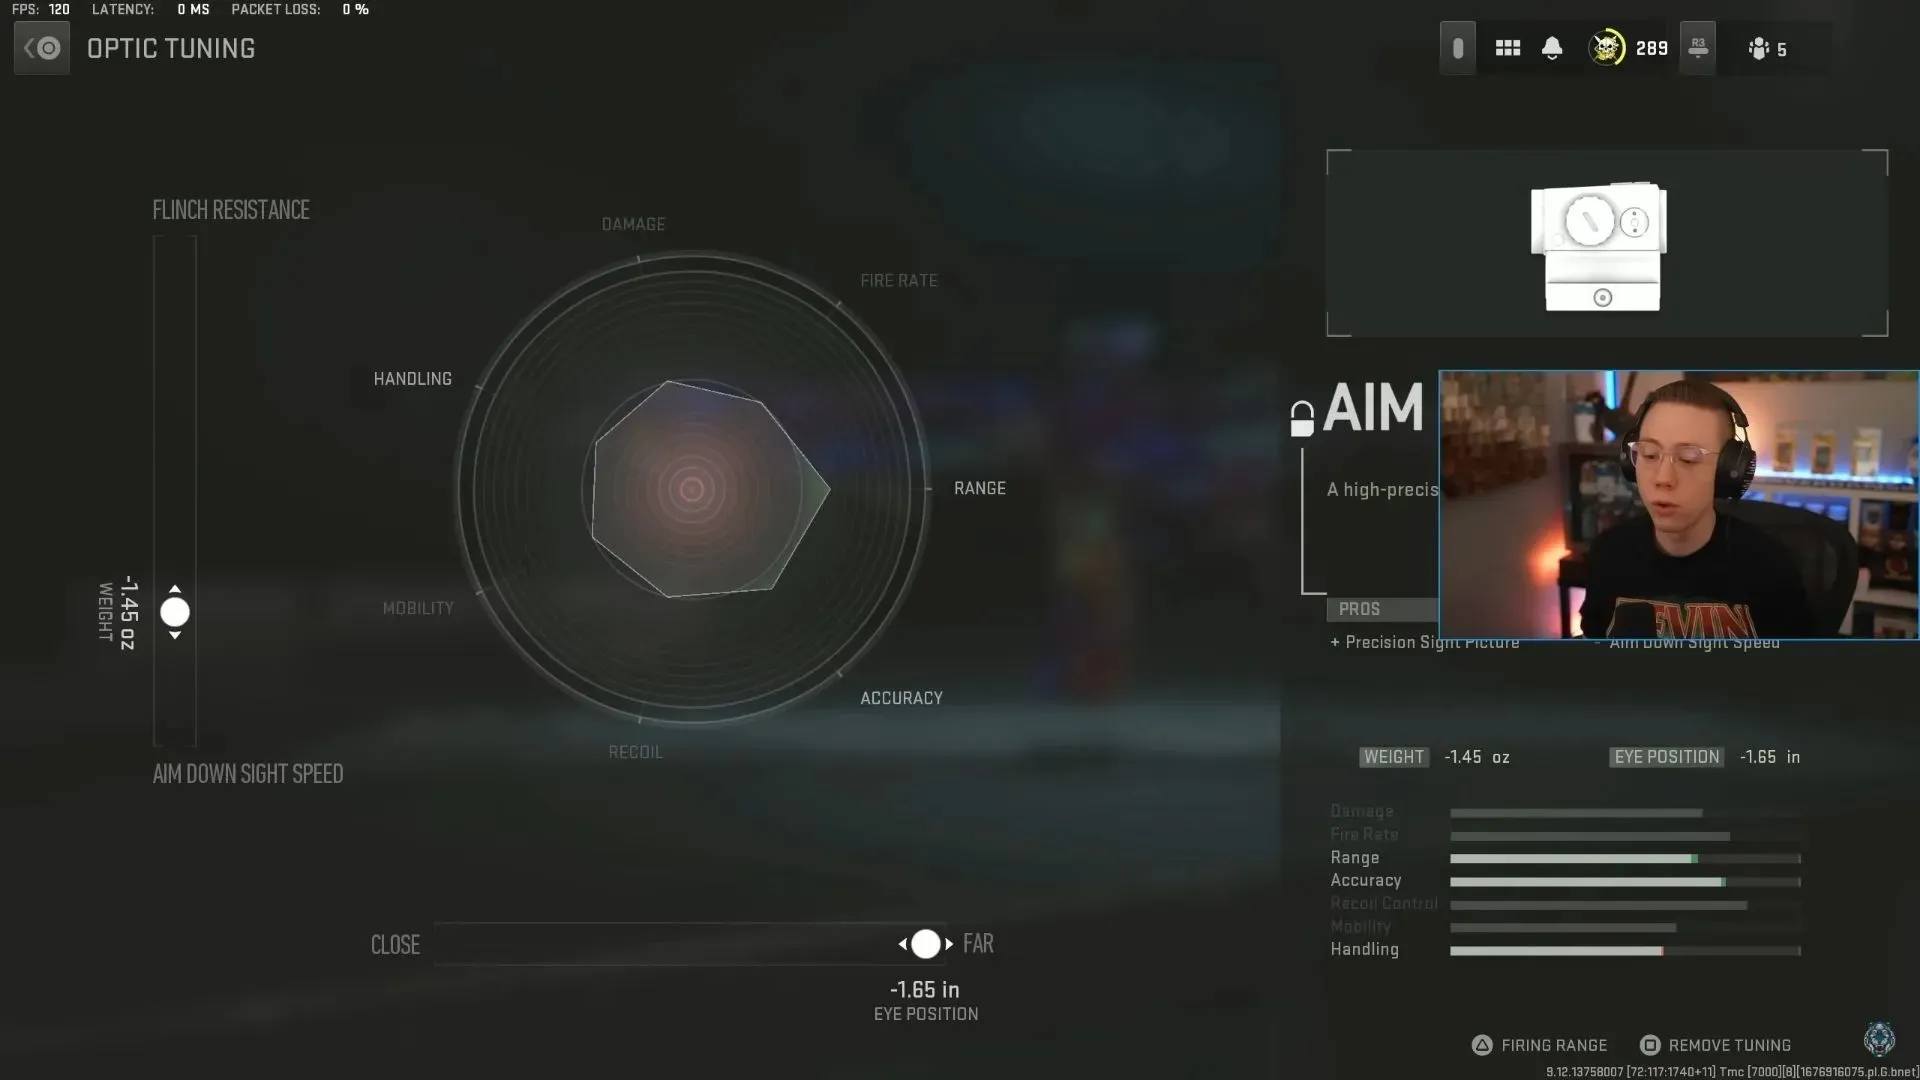Click the back arrow navigation icon
The width and height of the screenshot is (1920, 1080).
click(x=40, y=47)
